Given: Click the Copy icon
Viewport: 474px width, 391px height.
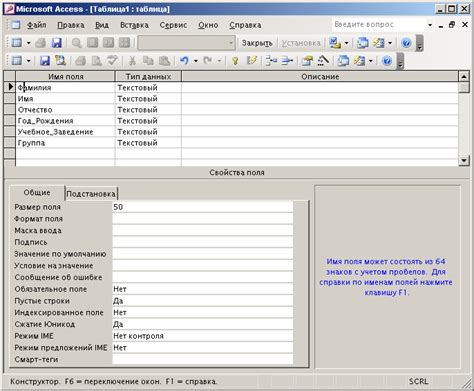Looking at the screenshot, I should point(148,61).
